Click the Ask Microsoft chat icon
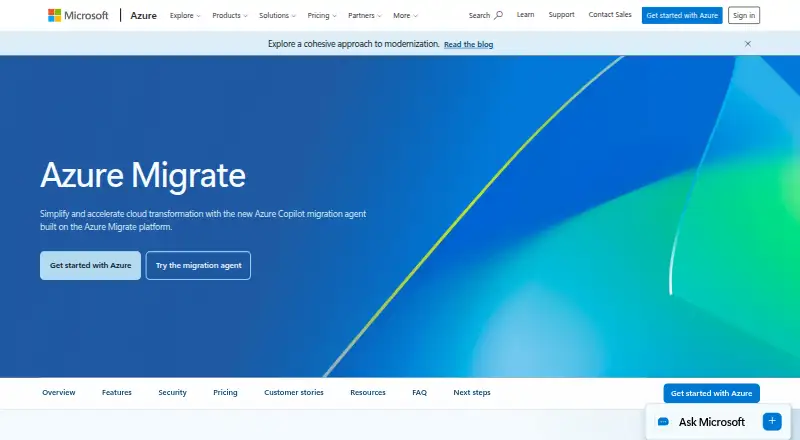The height and width of the screenshot is (440, 800). (663, 422)
